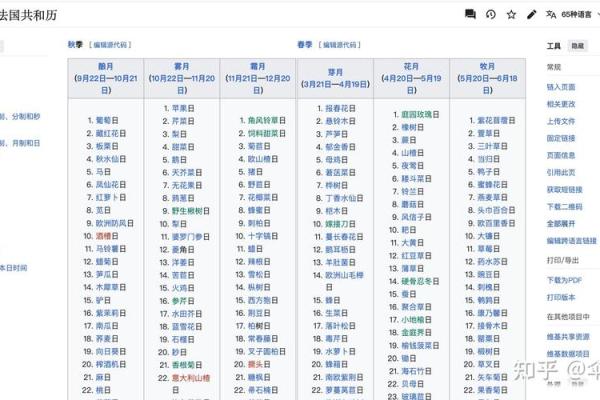
Task: Hide the 工具 sidebar with 隐藏 button
Action: pos(578,46)
